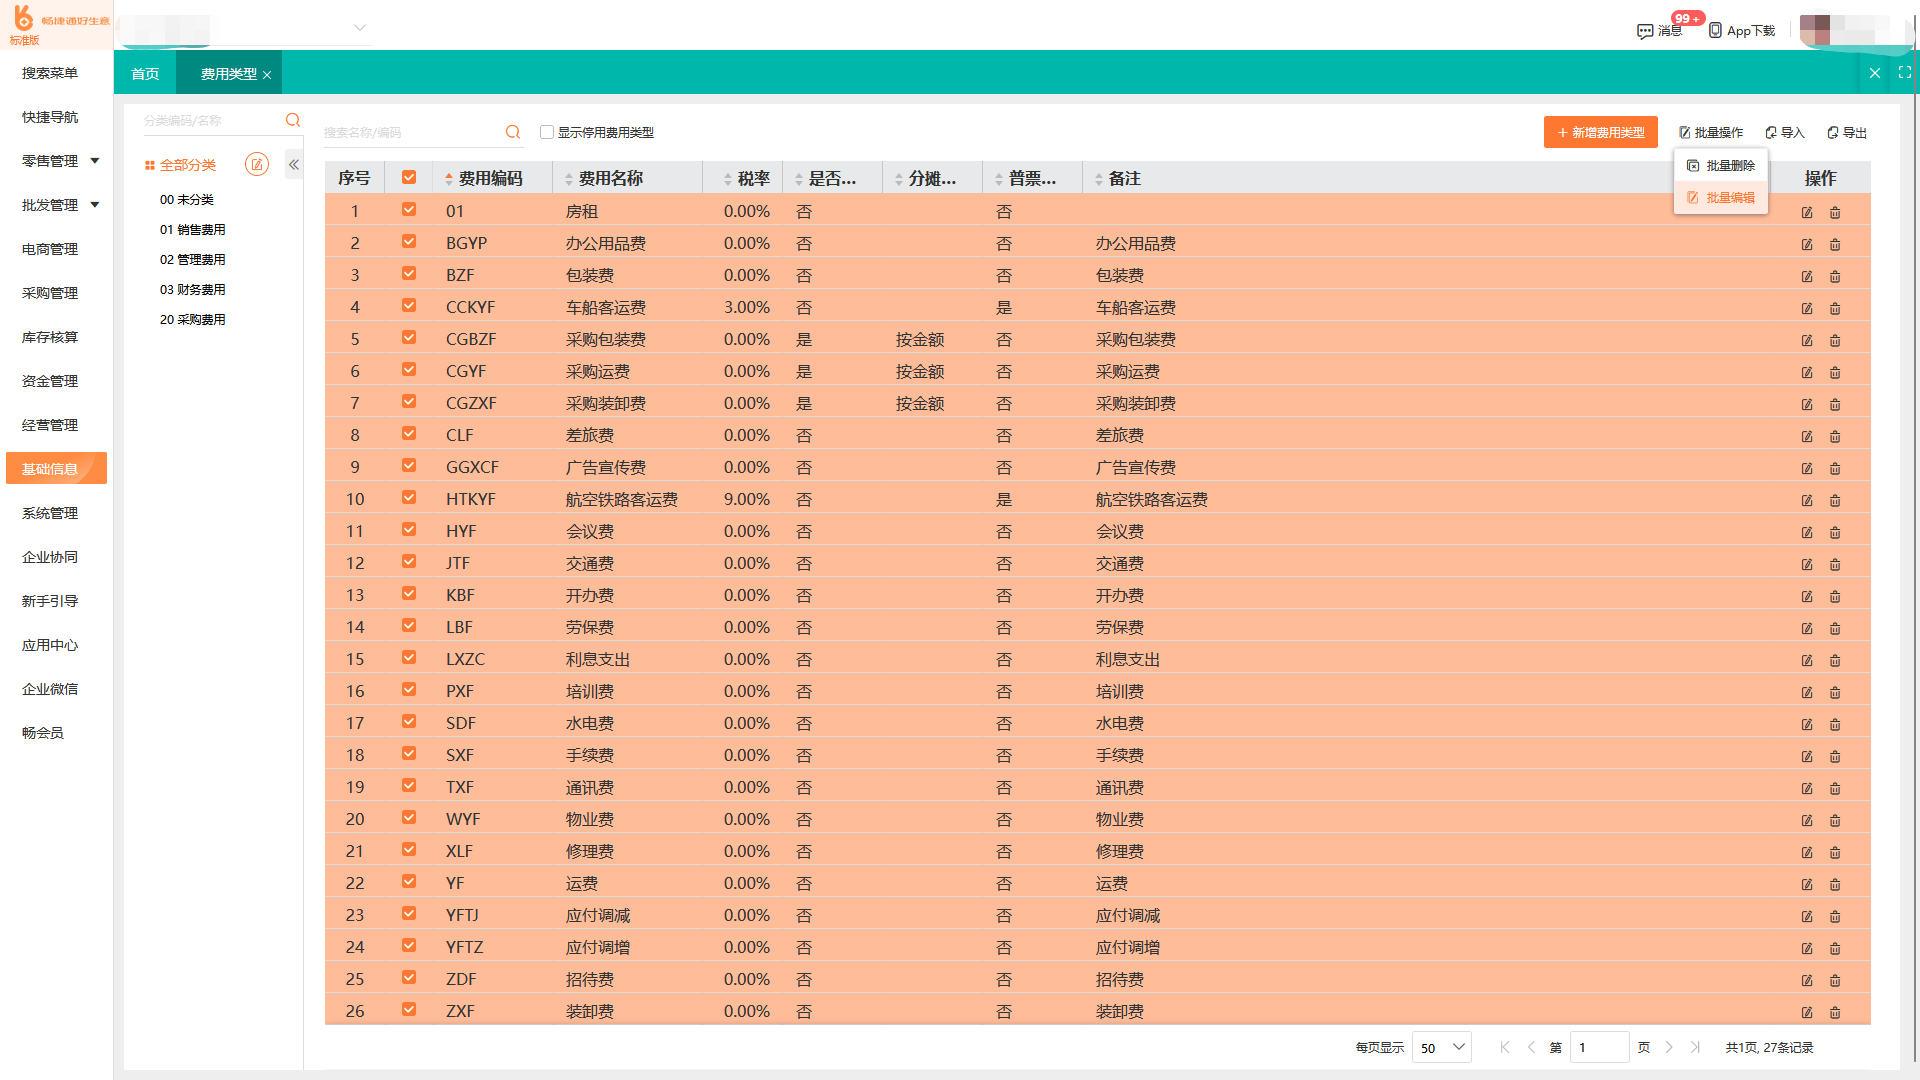Click the delete trash icon for row 26
This screenshot has width=1920, height=1080.
1836,1010
